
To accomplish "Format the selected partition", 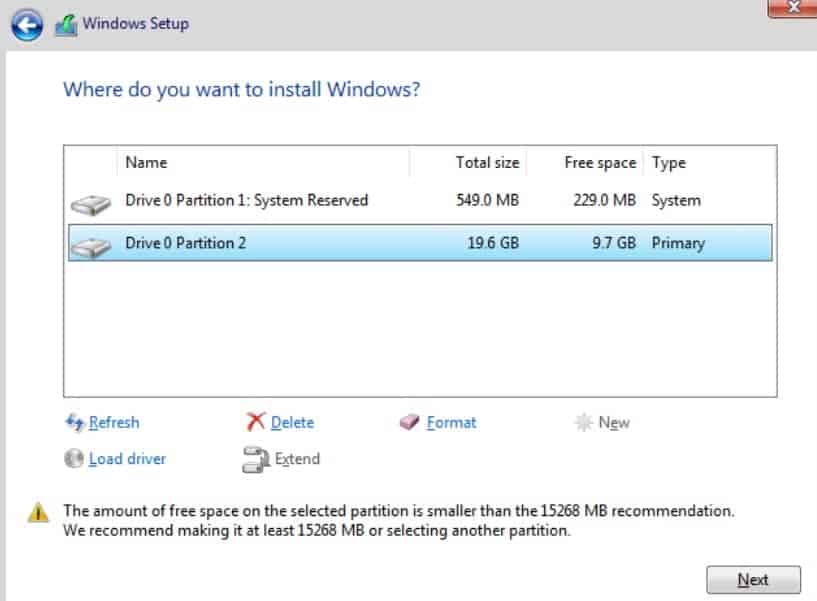I will (x=451, y=422).
